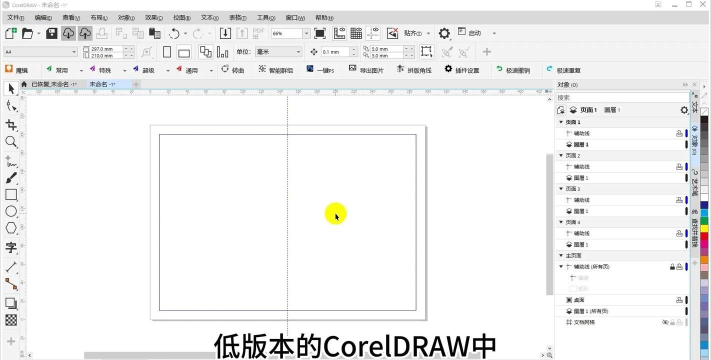Click the canvas vertical scrollbar thumb
Viewport: 711px width, 360px height.
coord(549,224)
